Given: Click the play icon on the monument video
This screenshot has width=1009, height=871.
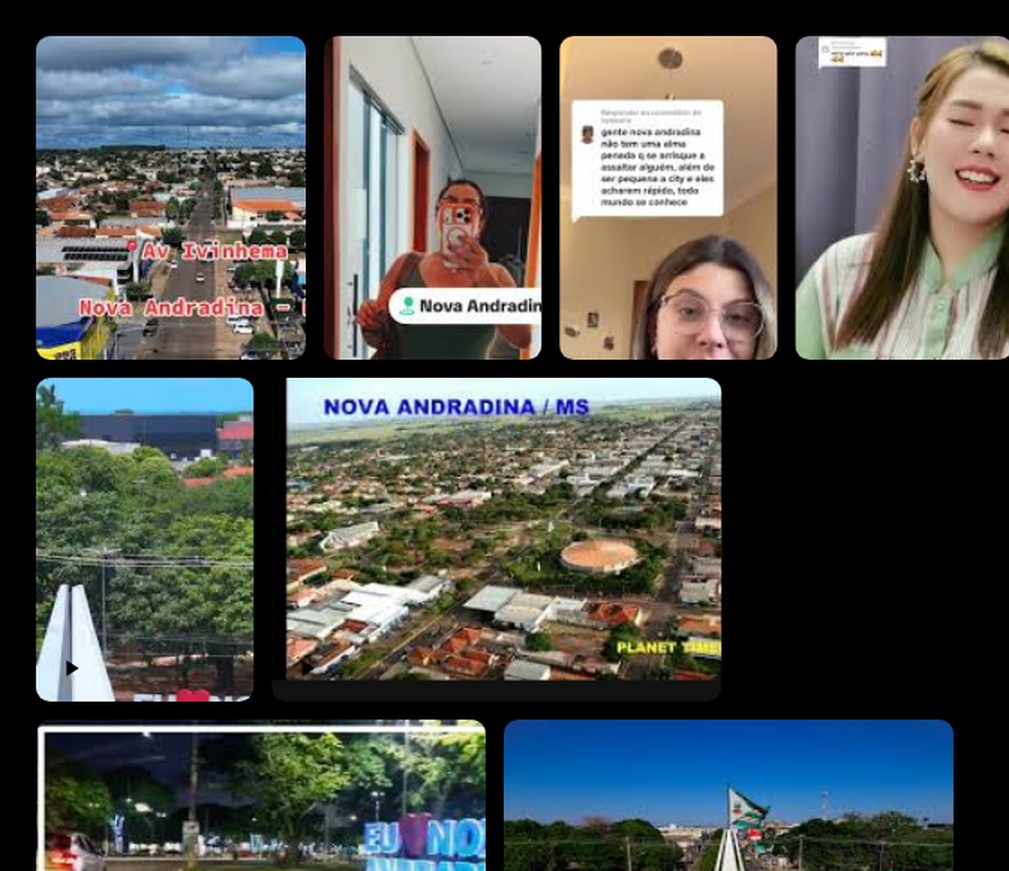Looking at the screenshot, I should pos(72,667).
